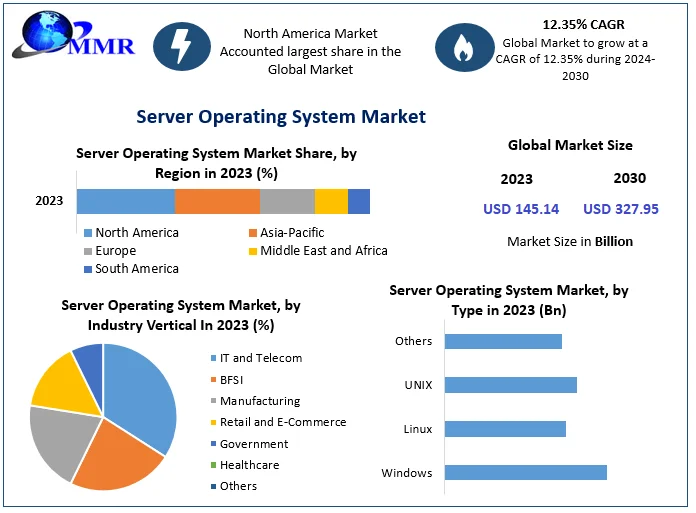Screen dimensions: 696x513
Task: Click the orange segment of the region bar
Action: tap(217, 201)
